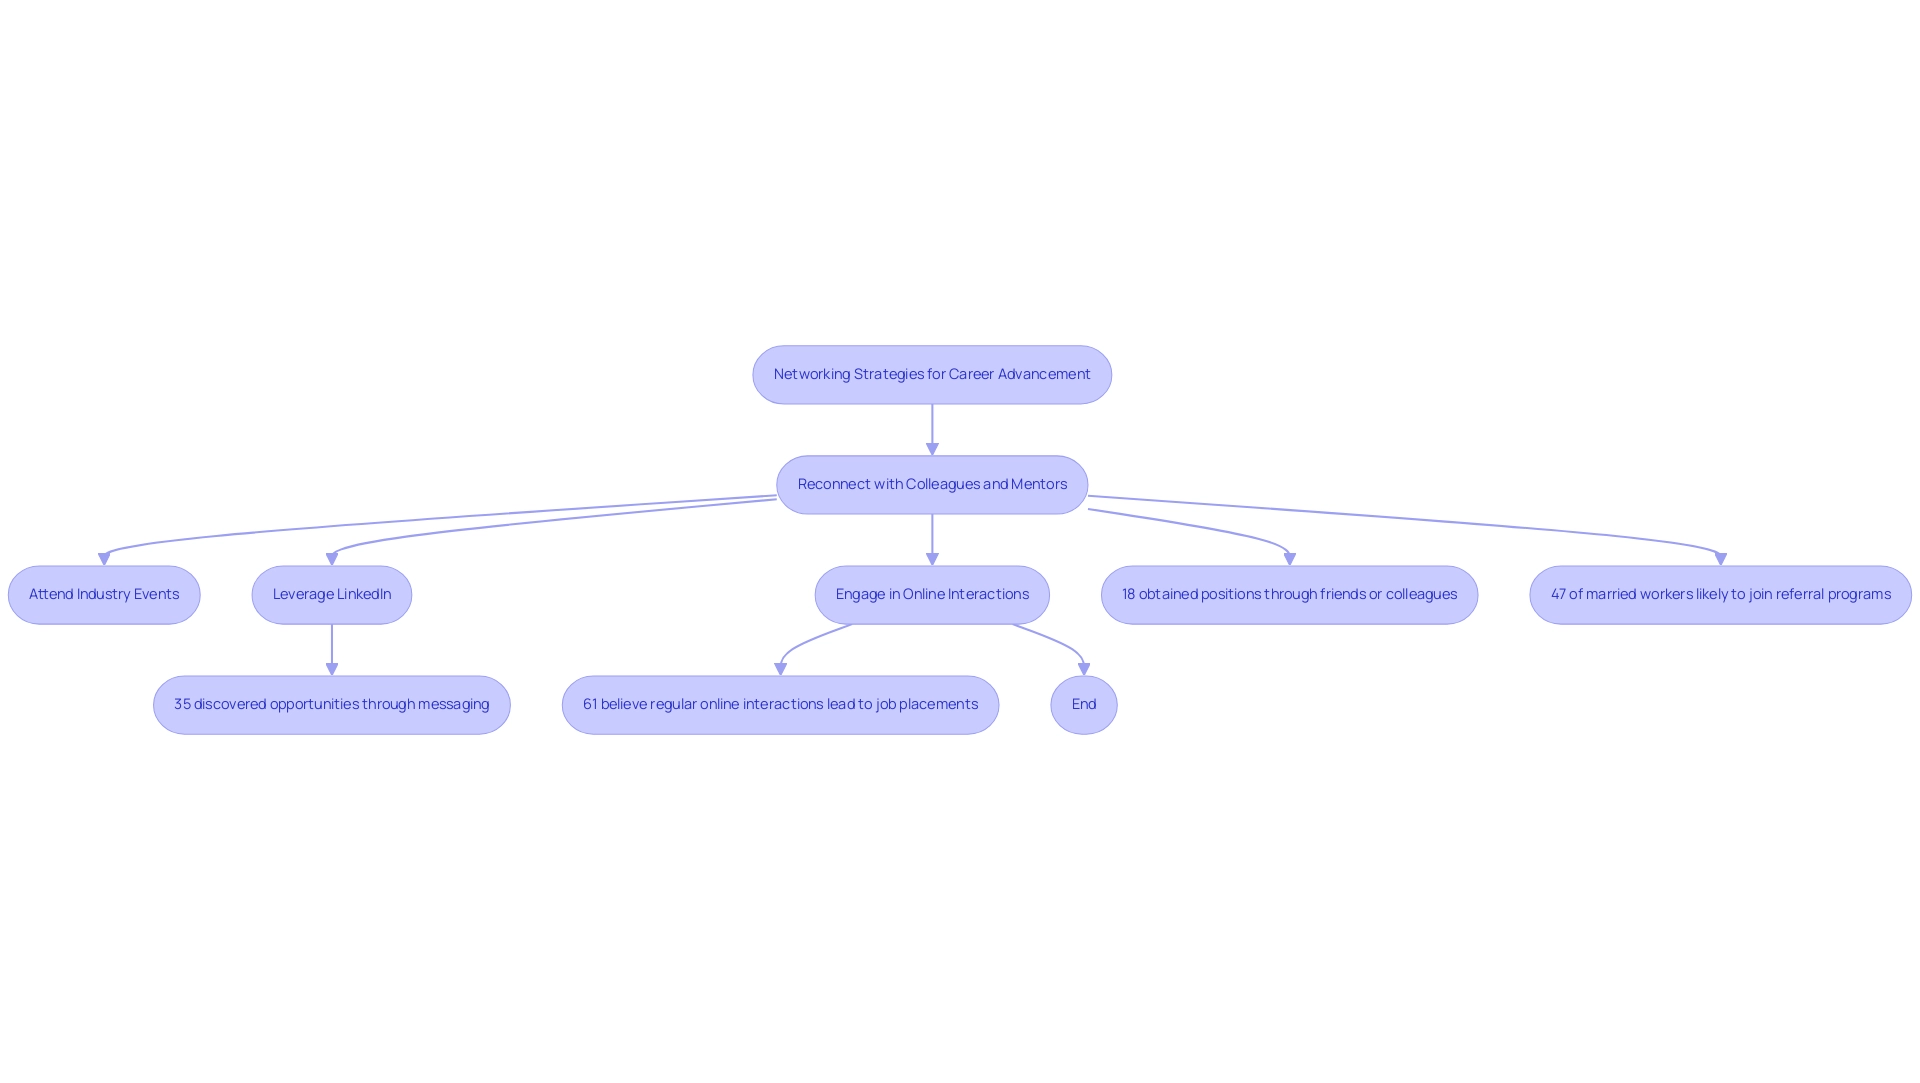Screen dimensions: 1920x1083
Task: Click the 'Reconnect with Colleagues and Mentors' node
Action: coord(932,483)
